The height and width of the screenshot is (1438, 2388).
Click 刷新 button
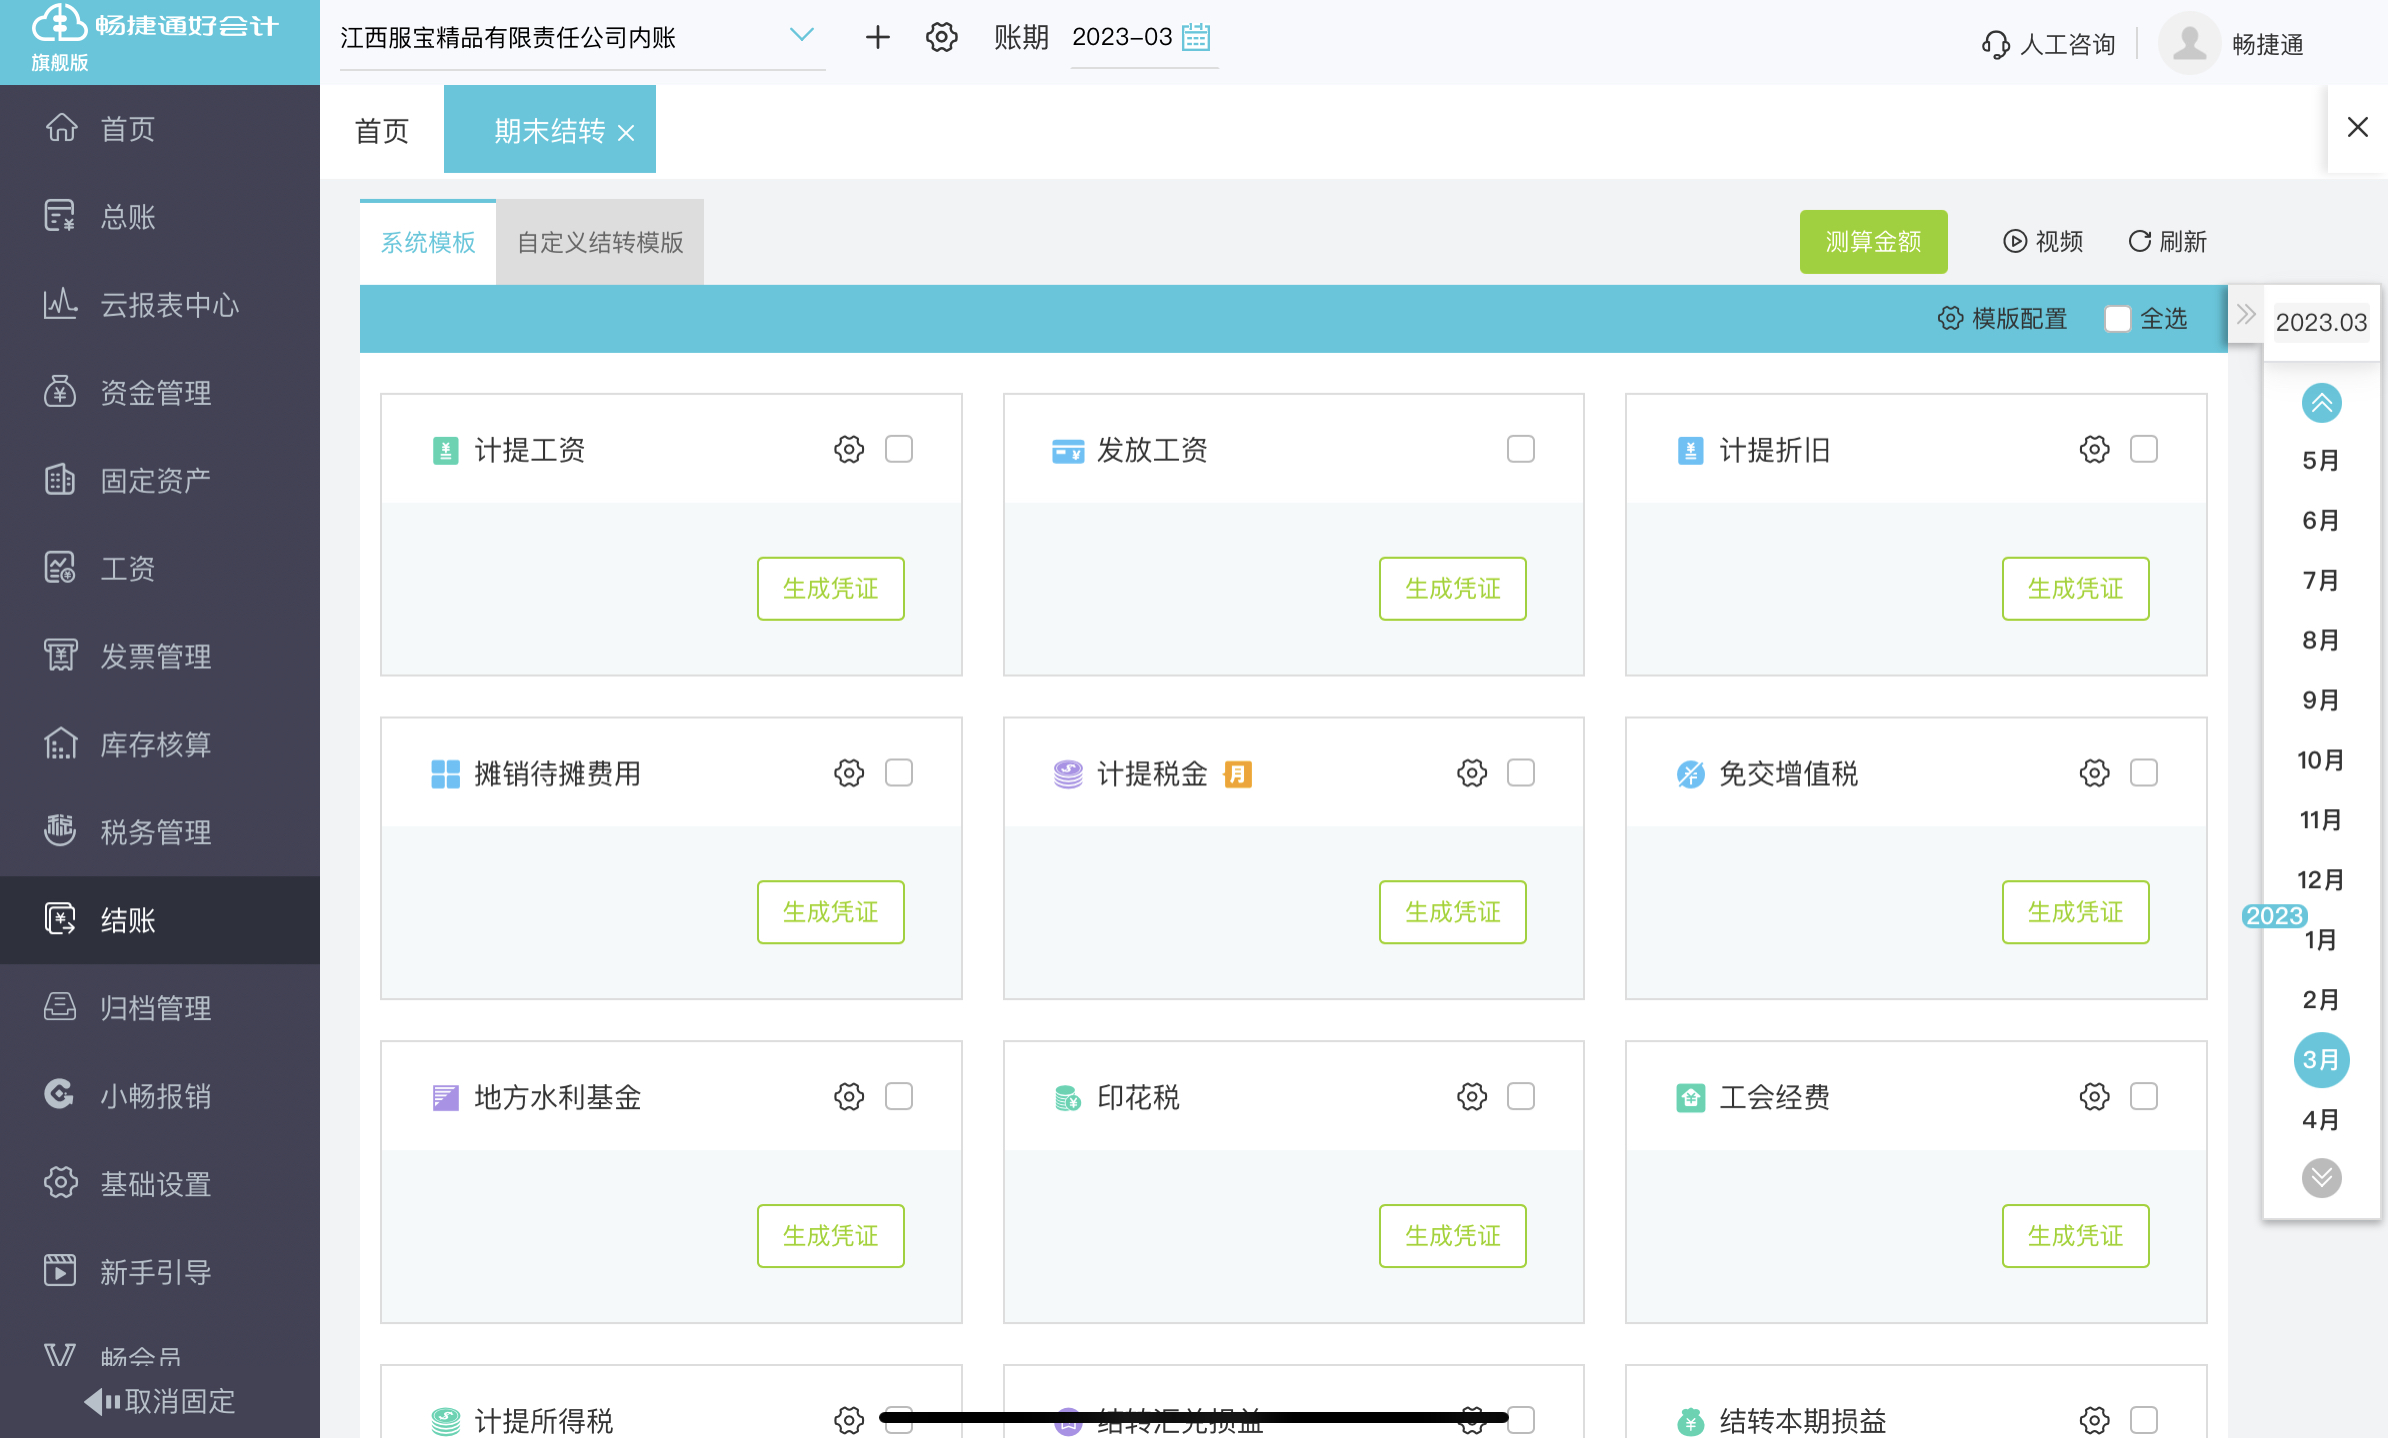point(2168,241)
